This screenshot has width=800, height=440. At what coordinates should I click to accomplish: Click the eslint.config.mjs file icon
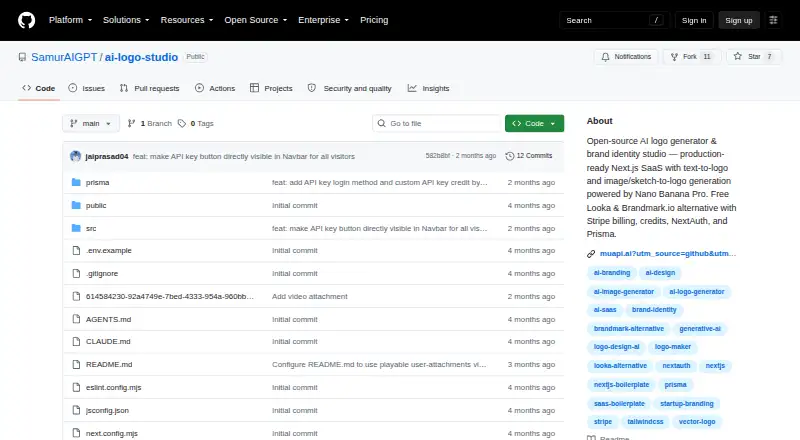point(76,387)
